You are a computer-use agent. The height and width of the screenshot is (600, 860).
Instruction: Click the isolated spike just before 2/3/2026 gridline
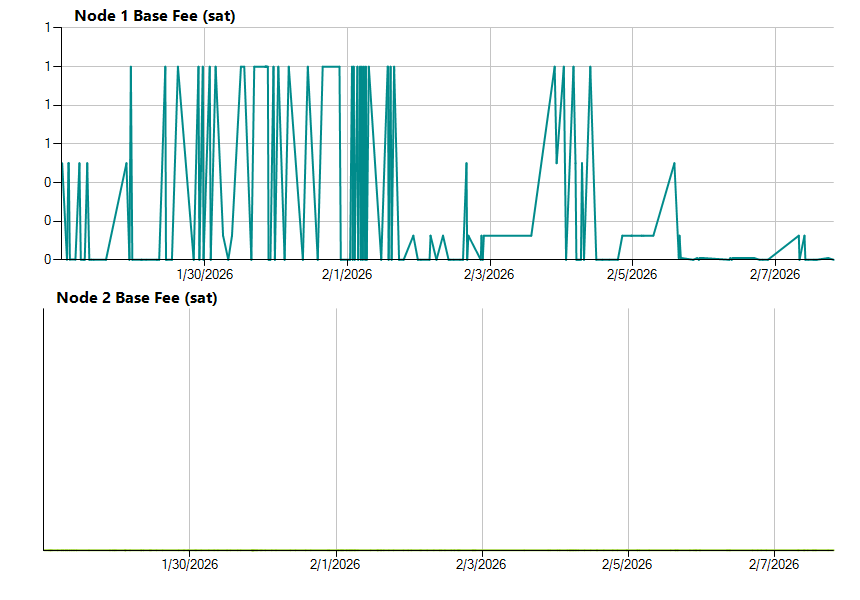tap(466, 164)
